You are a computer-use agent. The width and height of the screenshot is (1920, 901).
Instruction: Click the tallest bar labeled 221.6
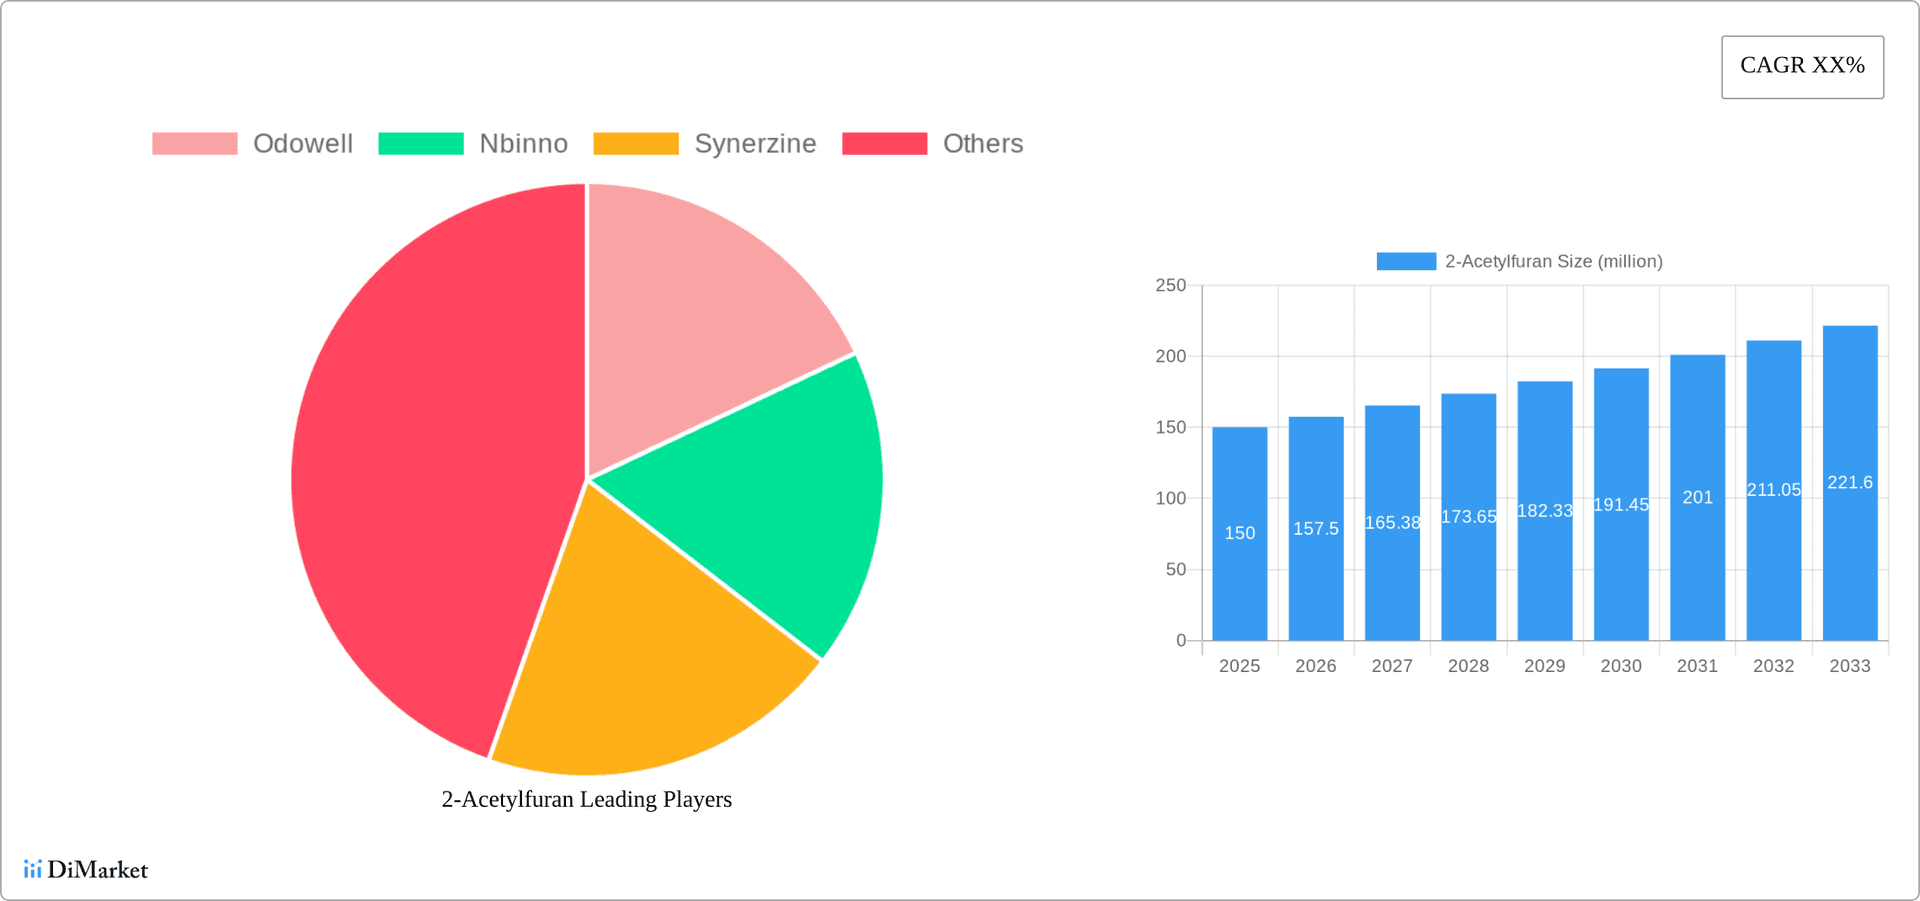point(1850,480)
